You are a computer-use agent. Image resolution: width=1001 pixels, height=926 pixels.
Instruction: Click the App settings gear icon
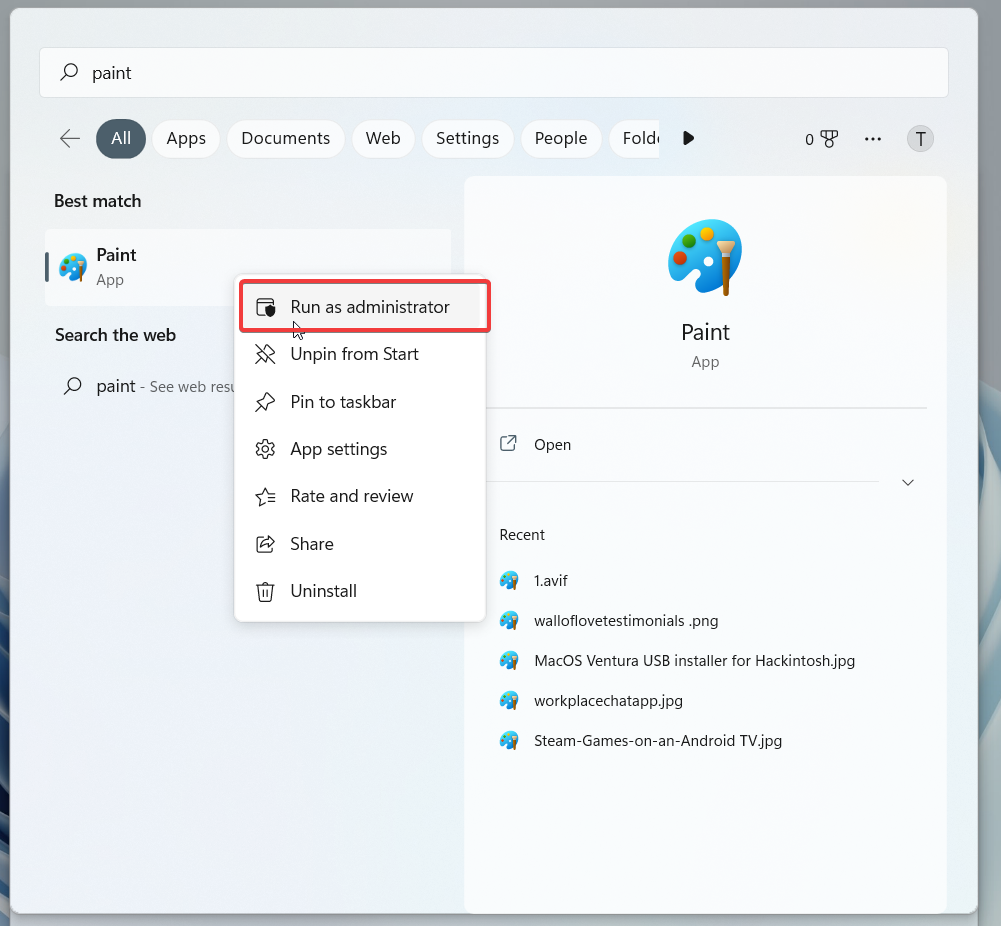(265, 449)
